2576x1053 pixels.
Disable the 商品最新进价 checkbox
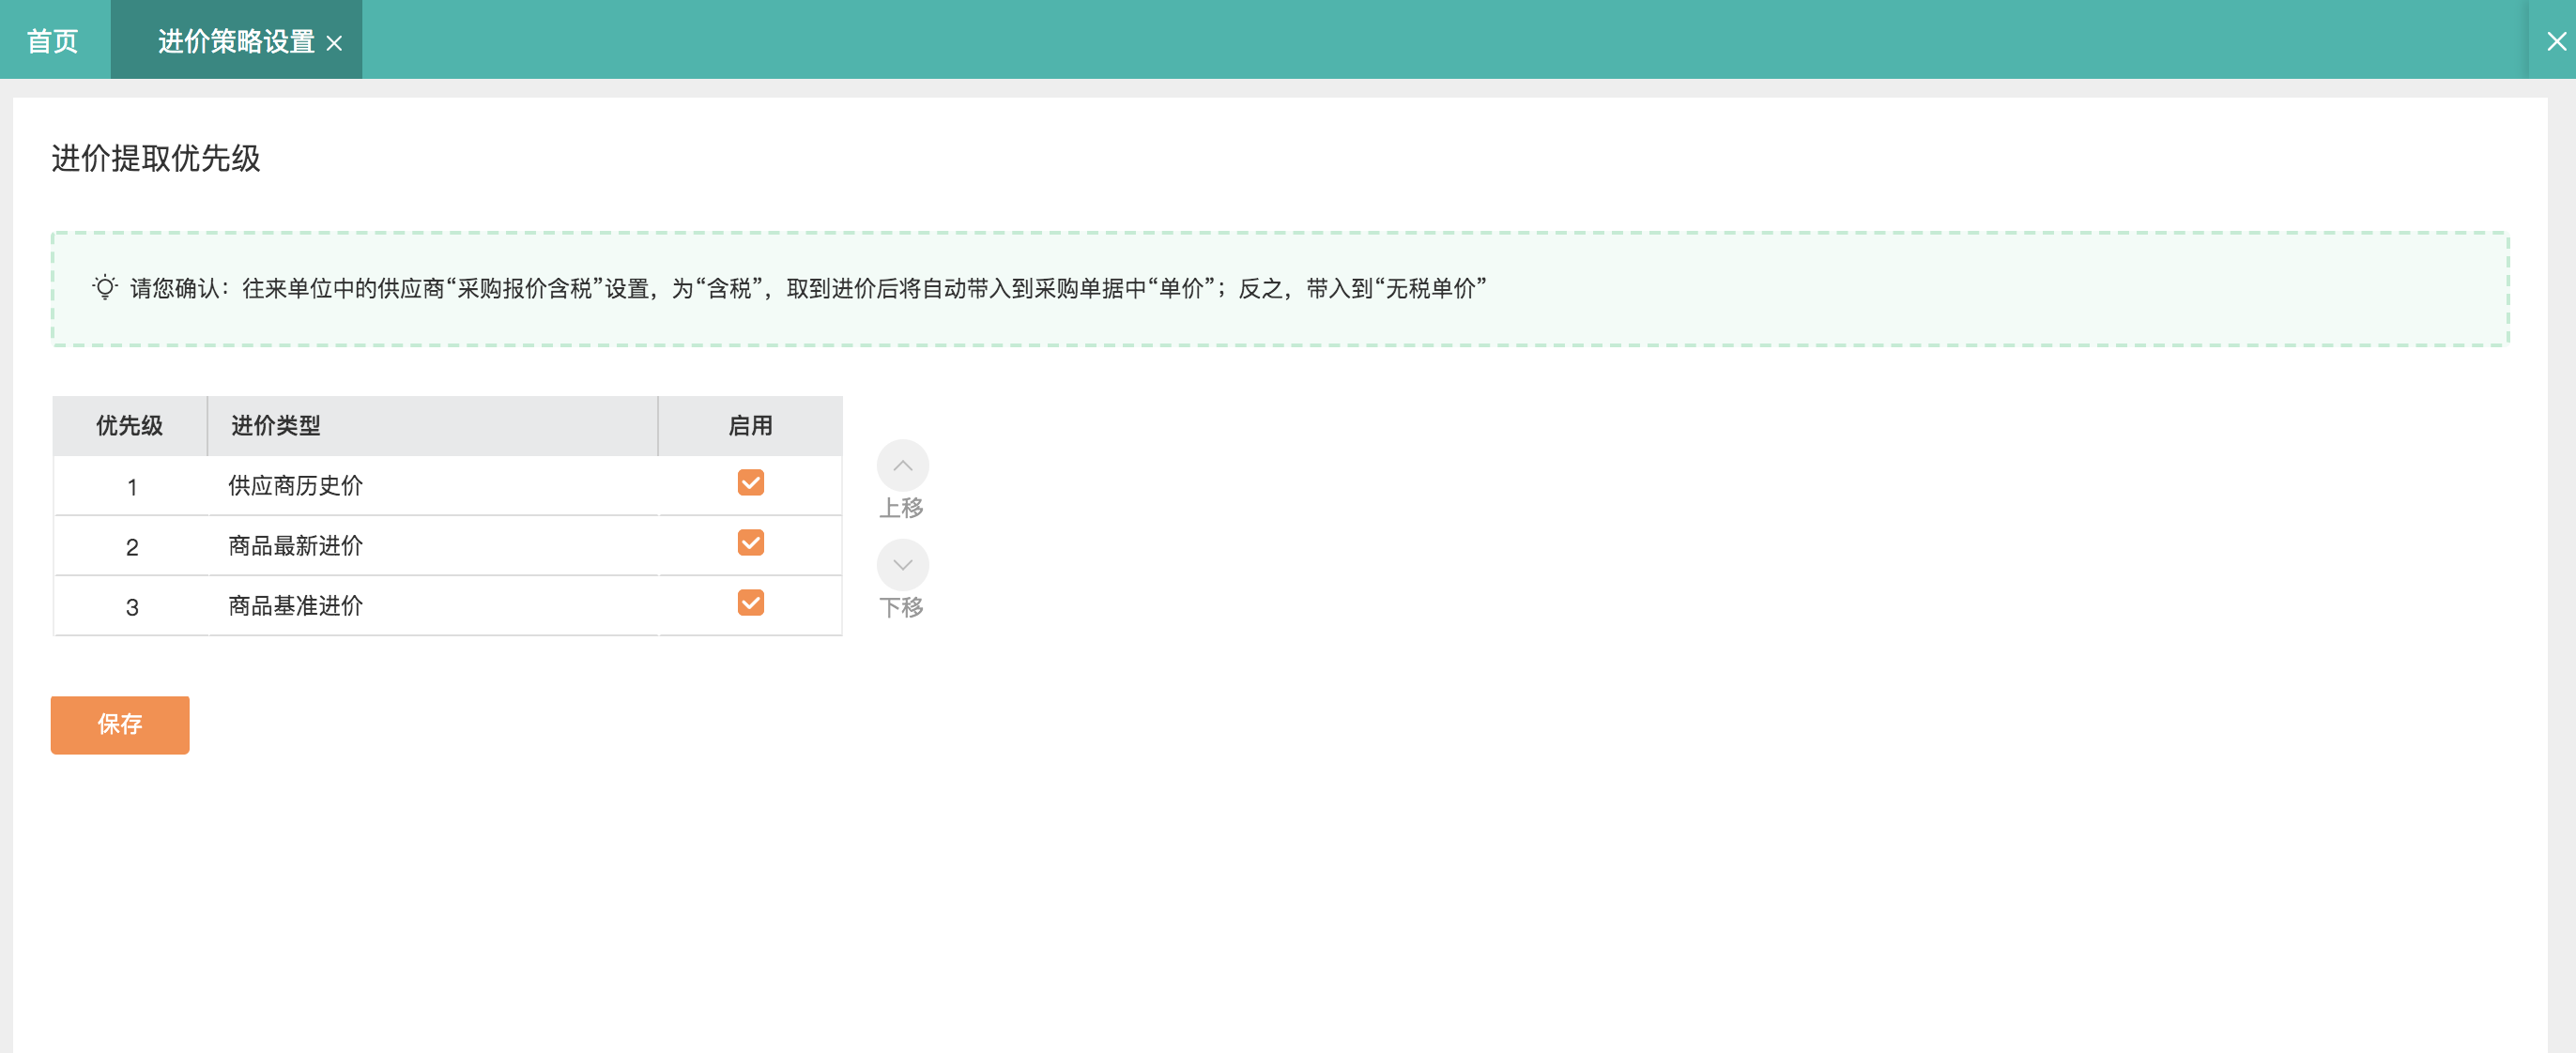click(x=751, y=543)
